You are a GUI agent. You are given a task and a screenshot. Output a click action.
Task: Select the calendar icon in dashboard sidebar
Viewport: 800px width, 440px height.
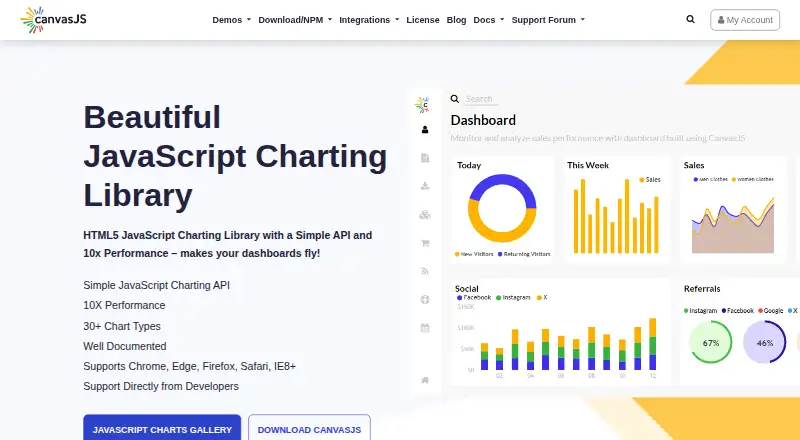click(x=424, y=328)
